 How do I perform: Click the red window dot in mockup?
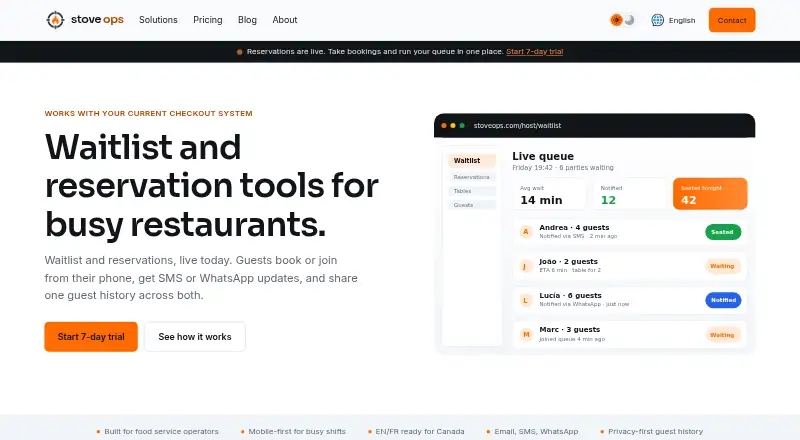[444, 126]
